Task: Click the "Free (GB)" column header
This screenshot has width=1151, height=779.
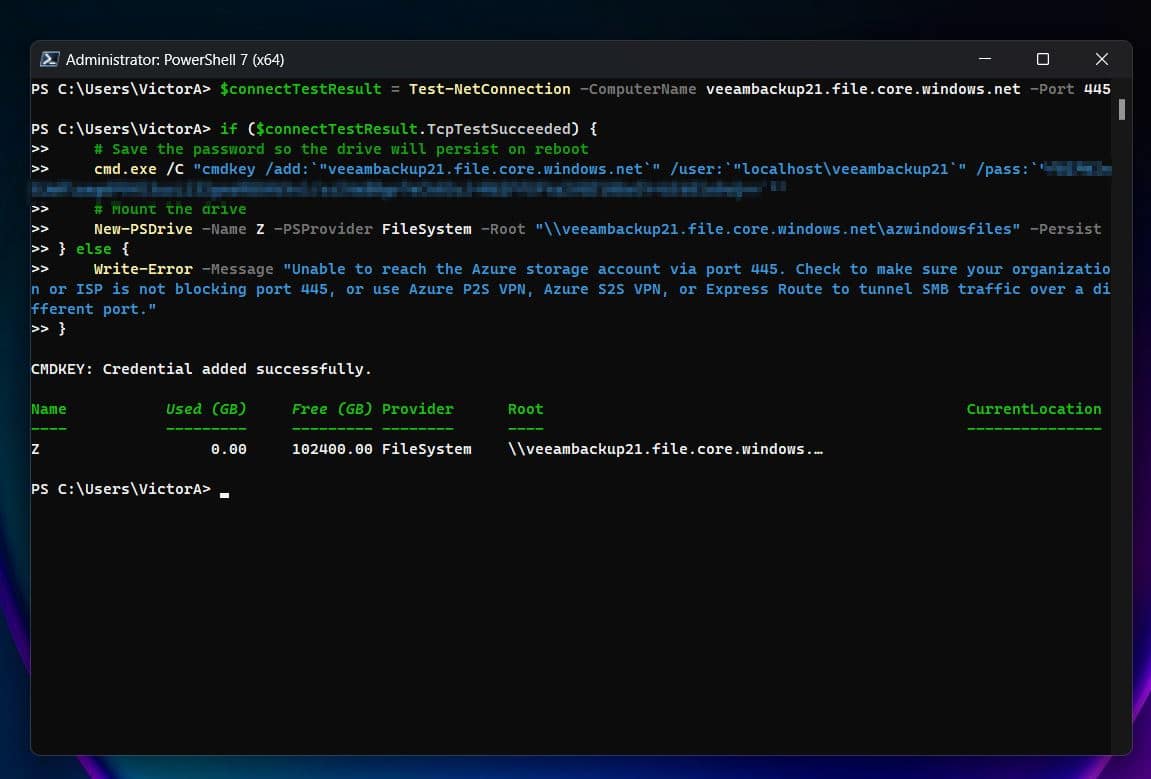Action: tap(331, 409)
